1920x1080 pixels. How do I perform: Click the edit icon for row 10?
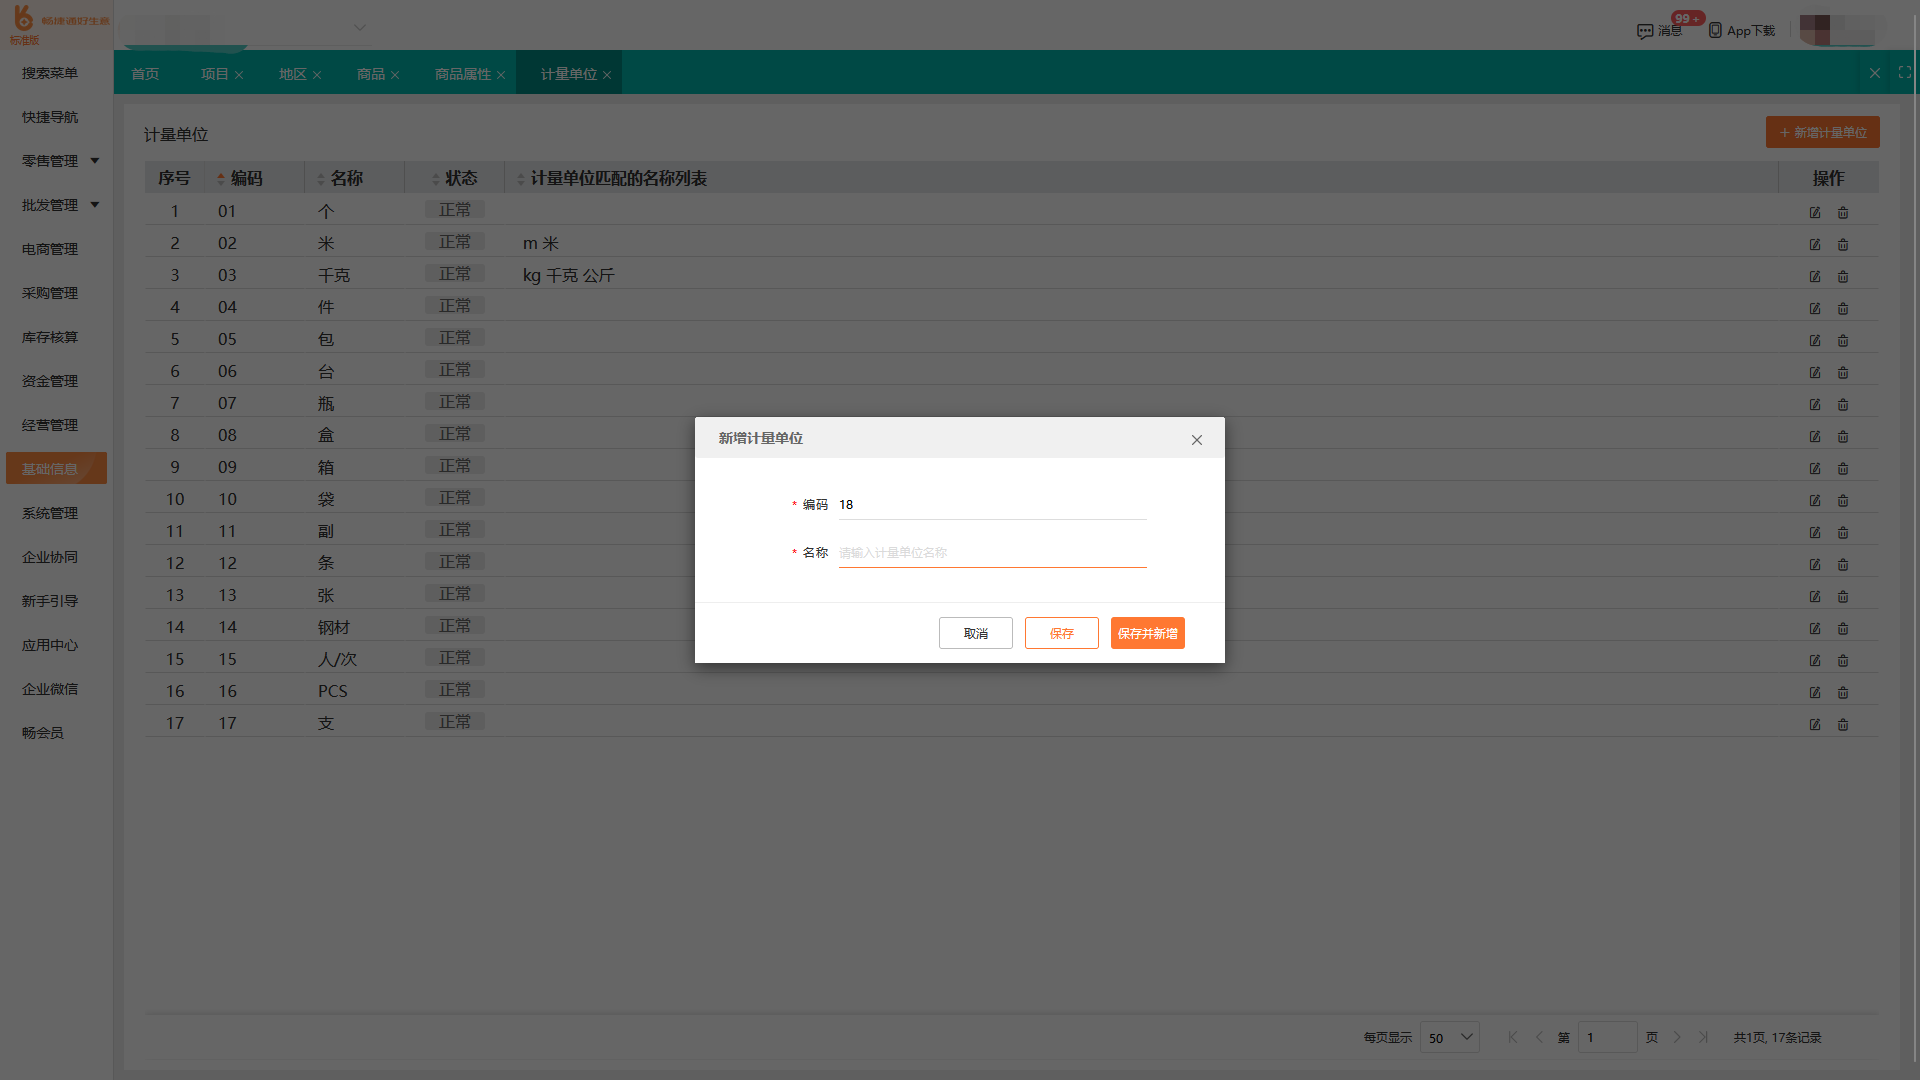[x=1815, y=500]
